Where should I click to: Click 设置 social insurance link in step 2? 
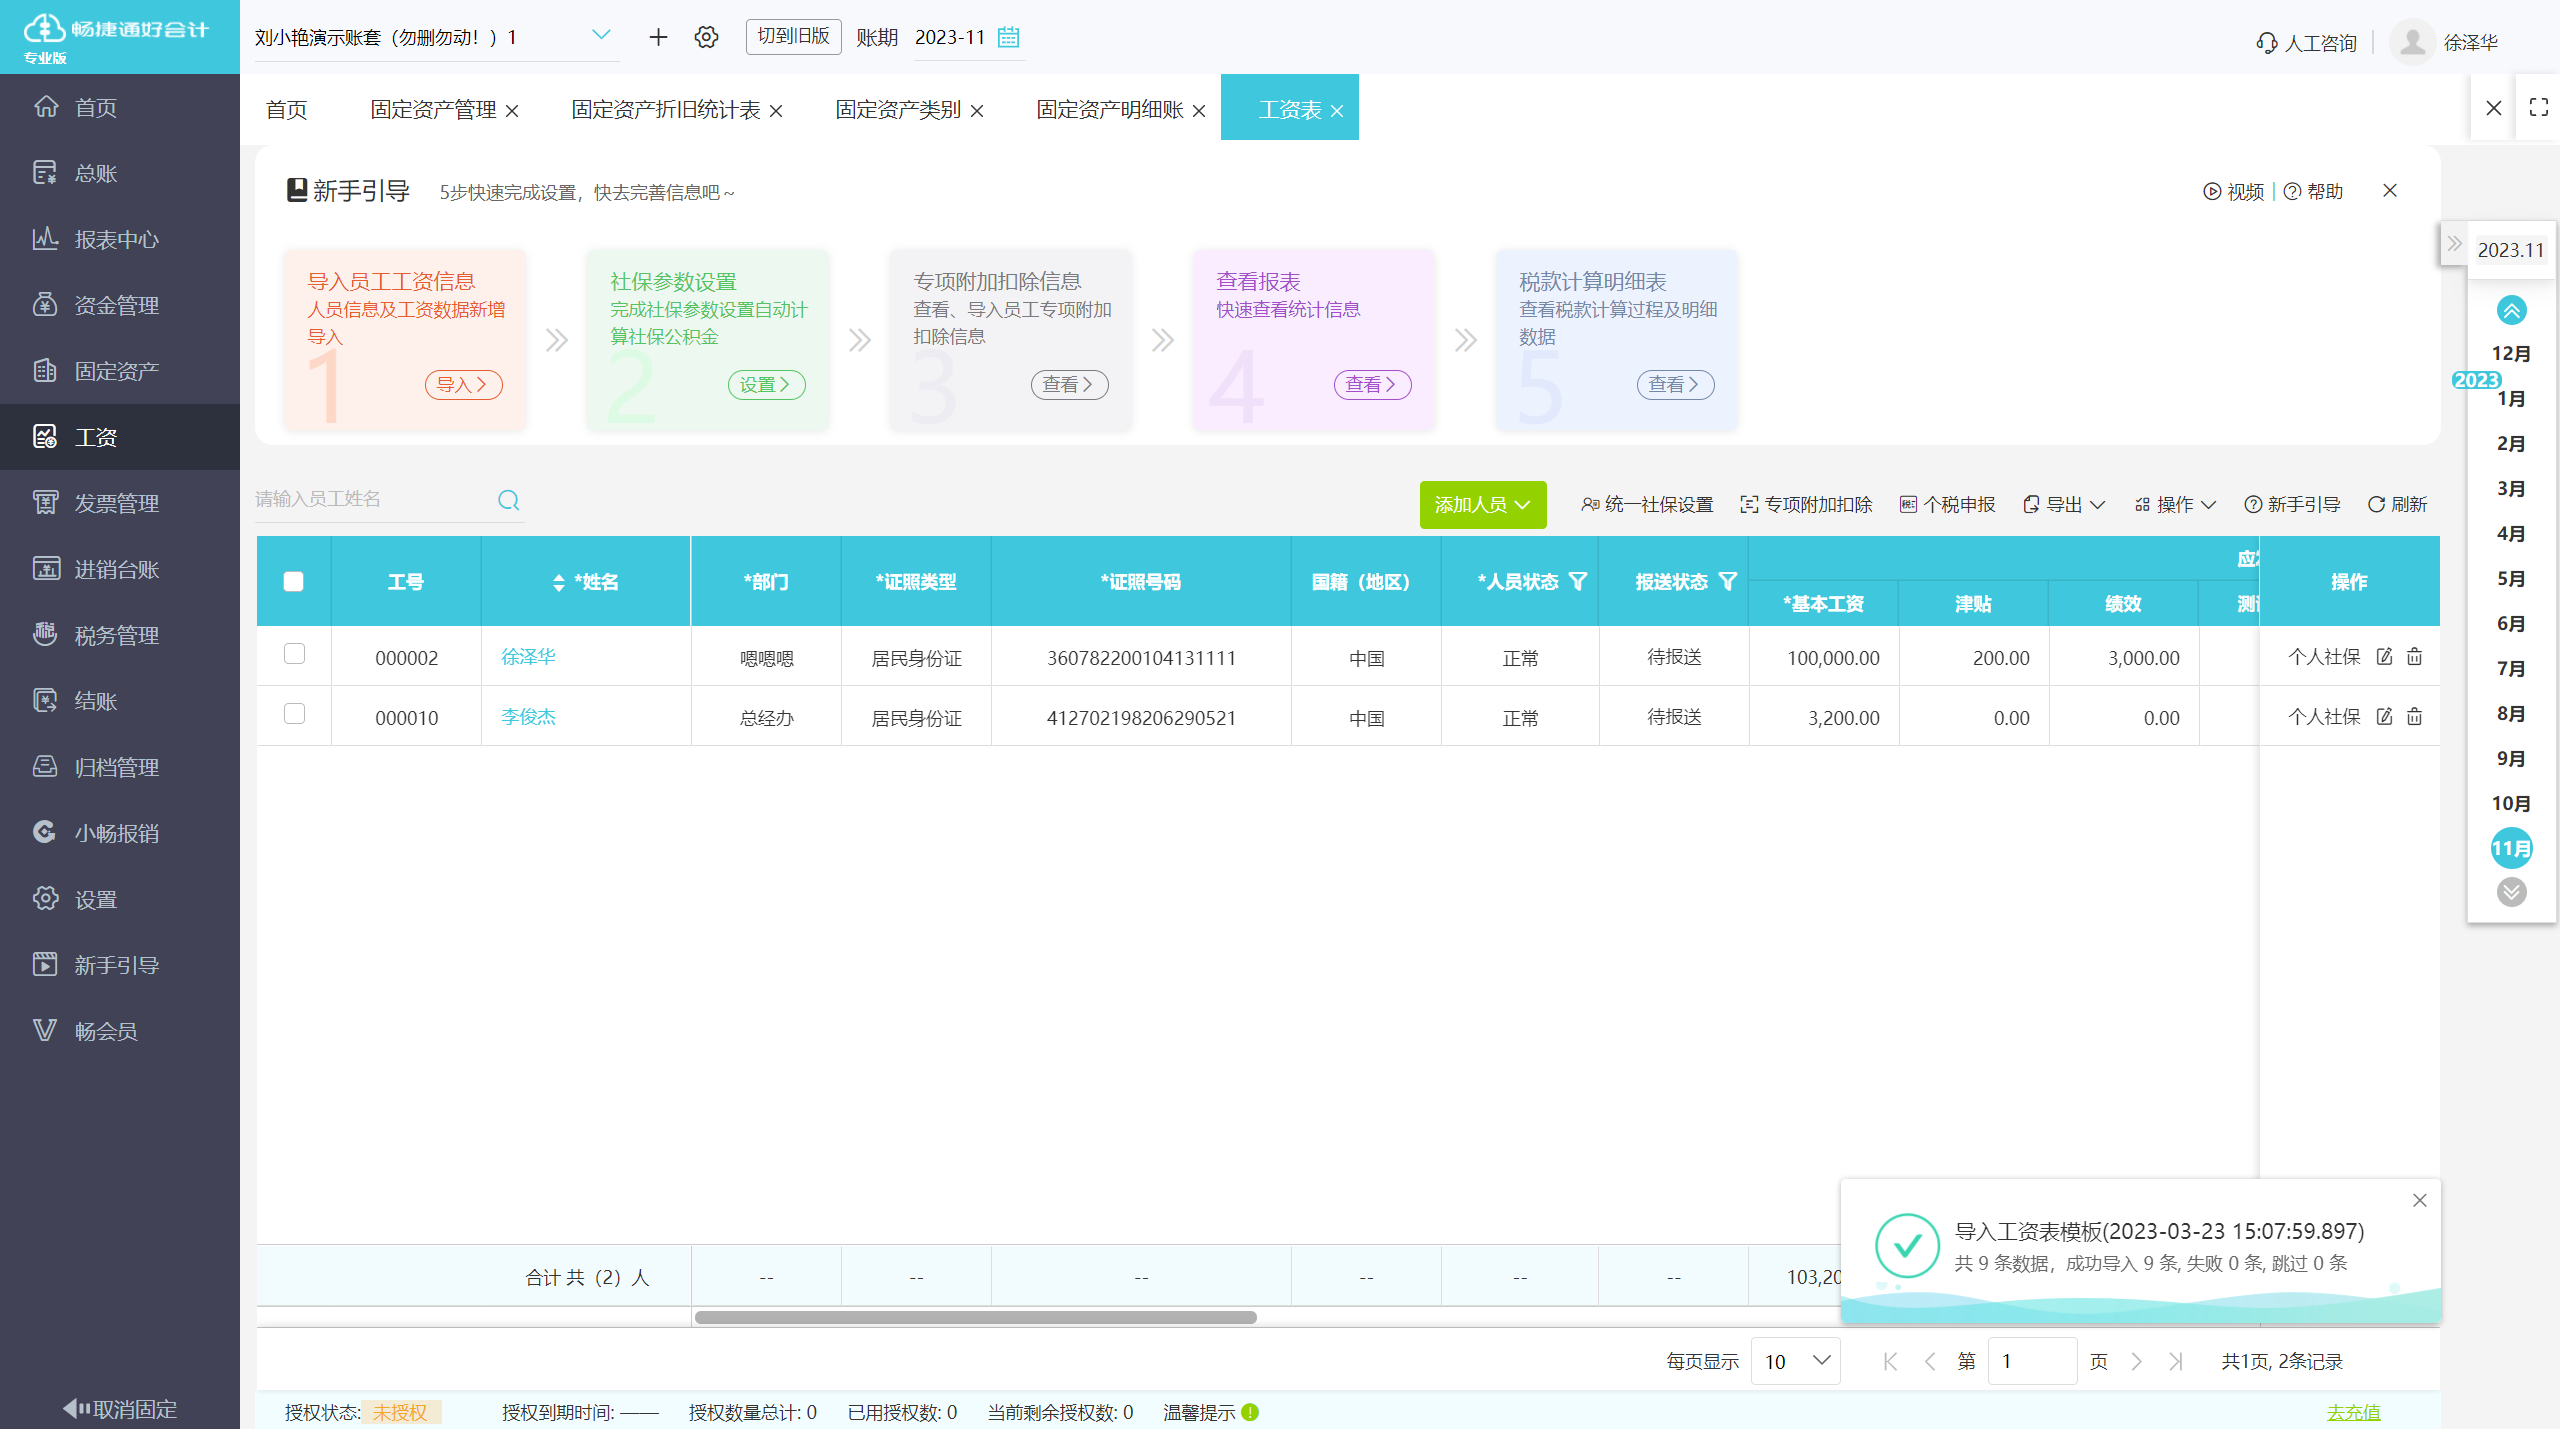[x=767, y=385]
